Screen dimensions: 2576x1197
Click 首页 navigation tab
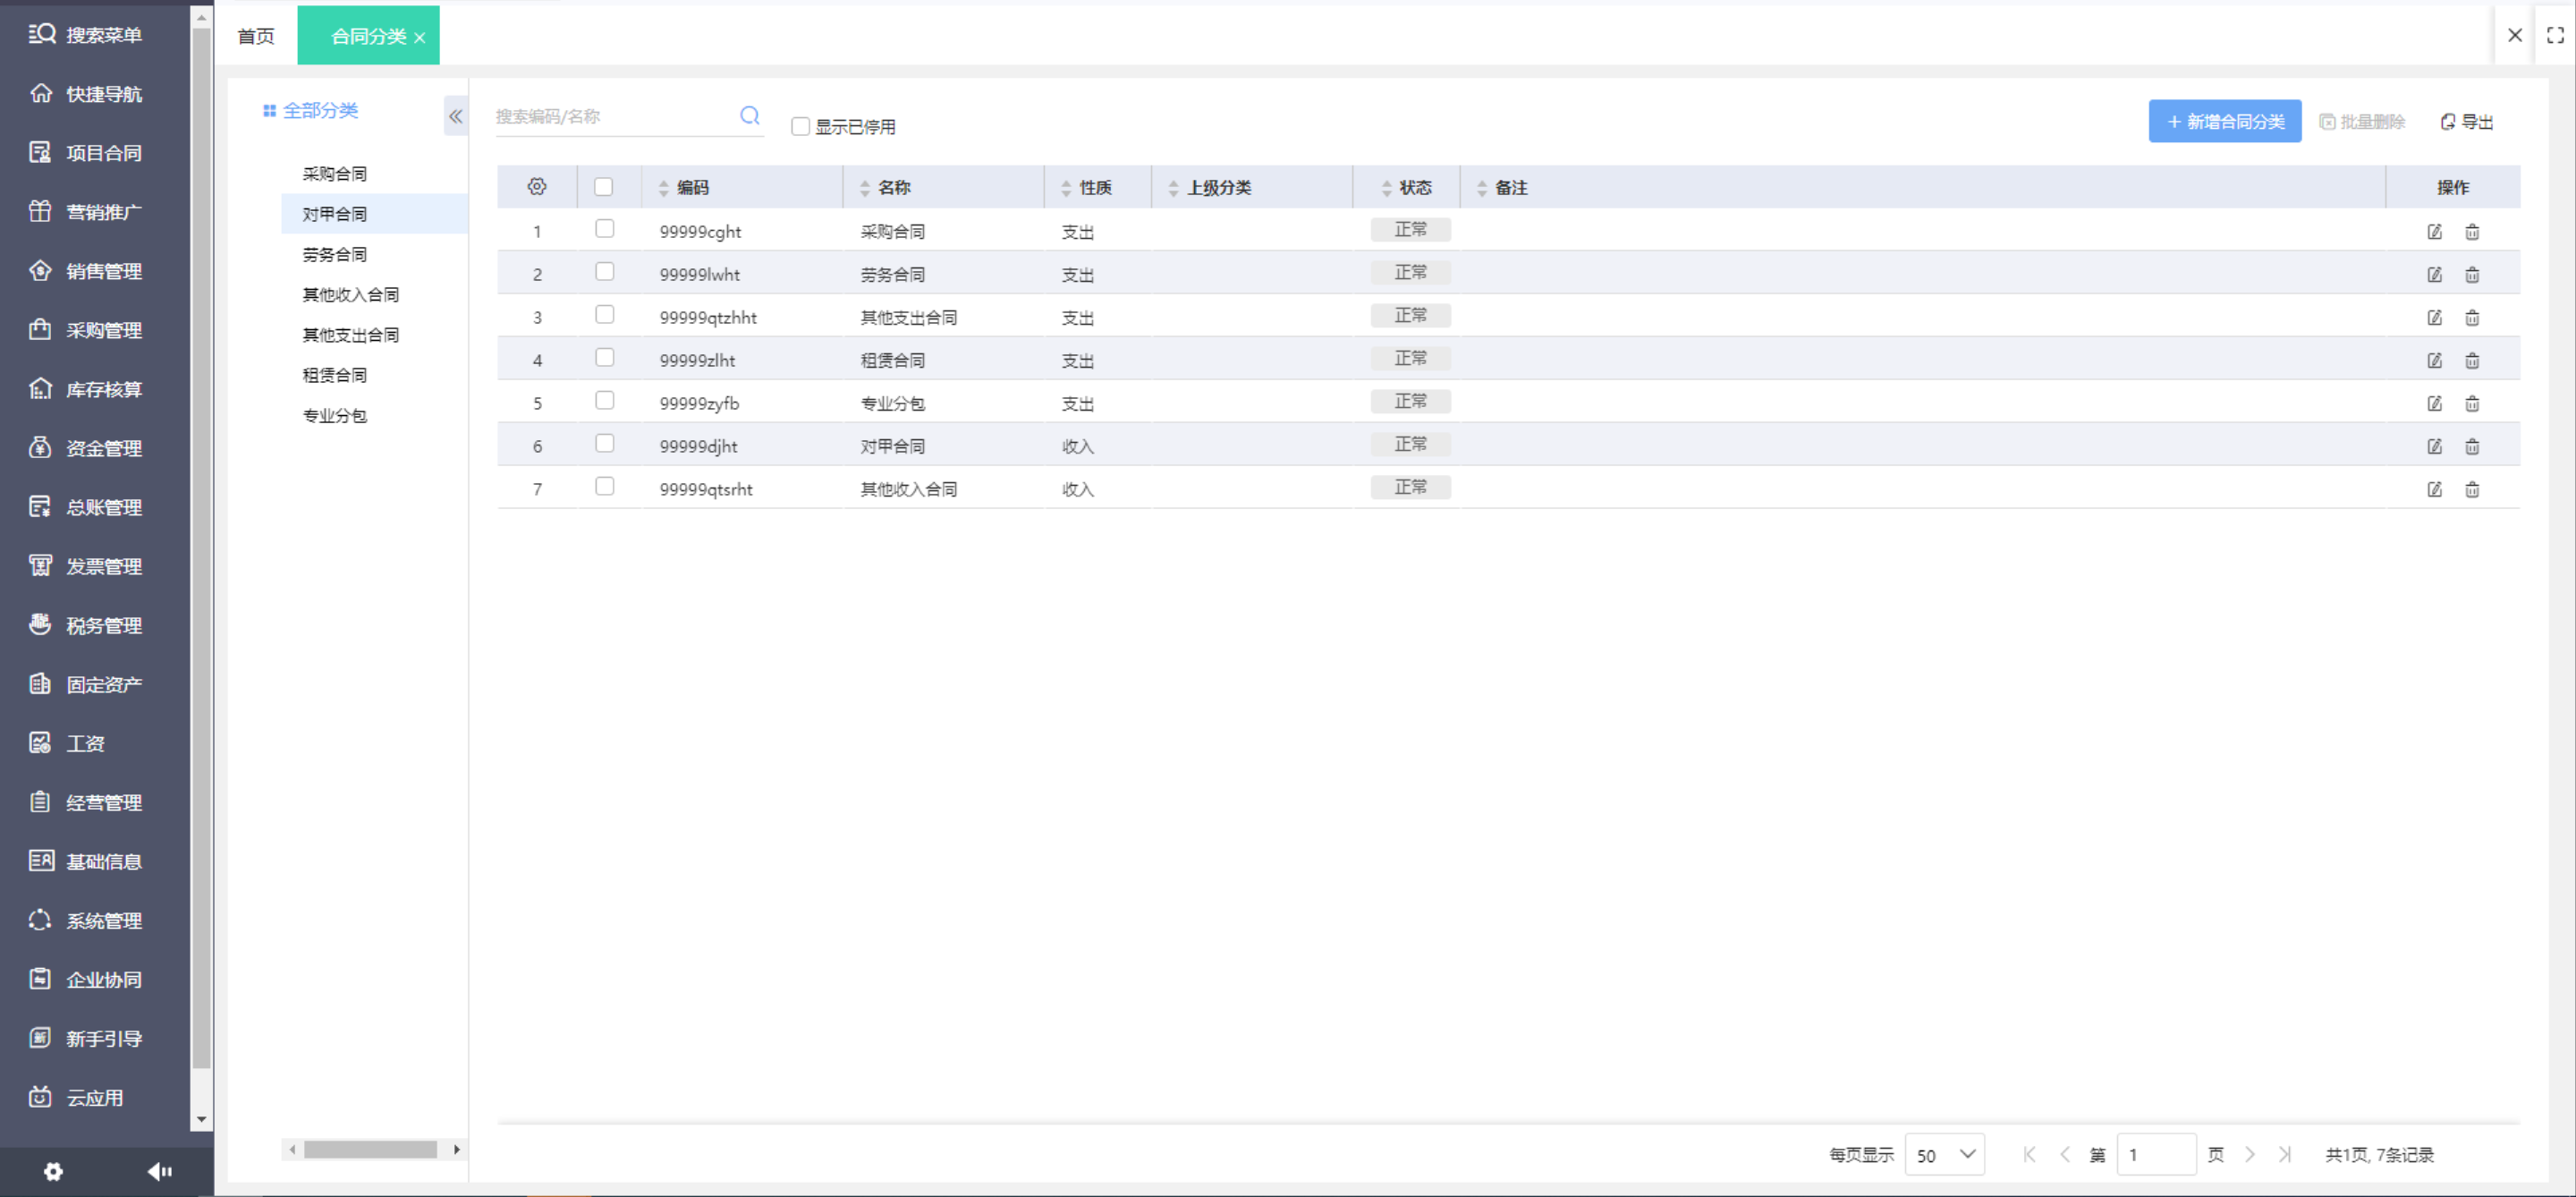[x=255, y=35]
